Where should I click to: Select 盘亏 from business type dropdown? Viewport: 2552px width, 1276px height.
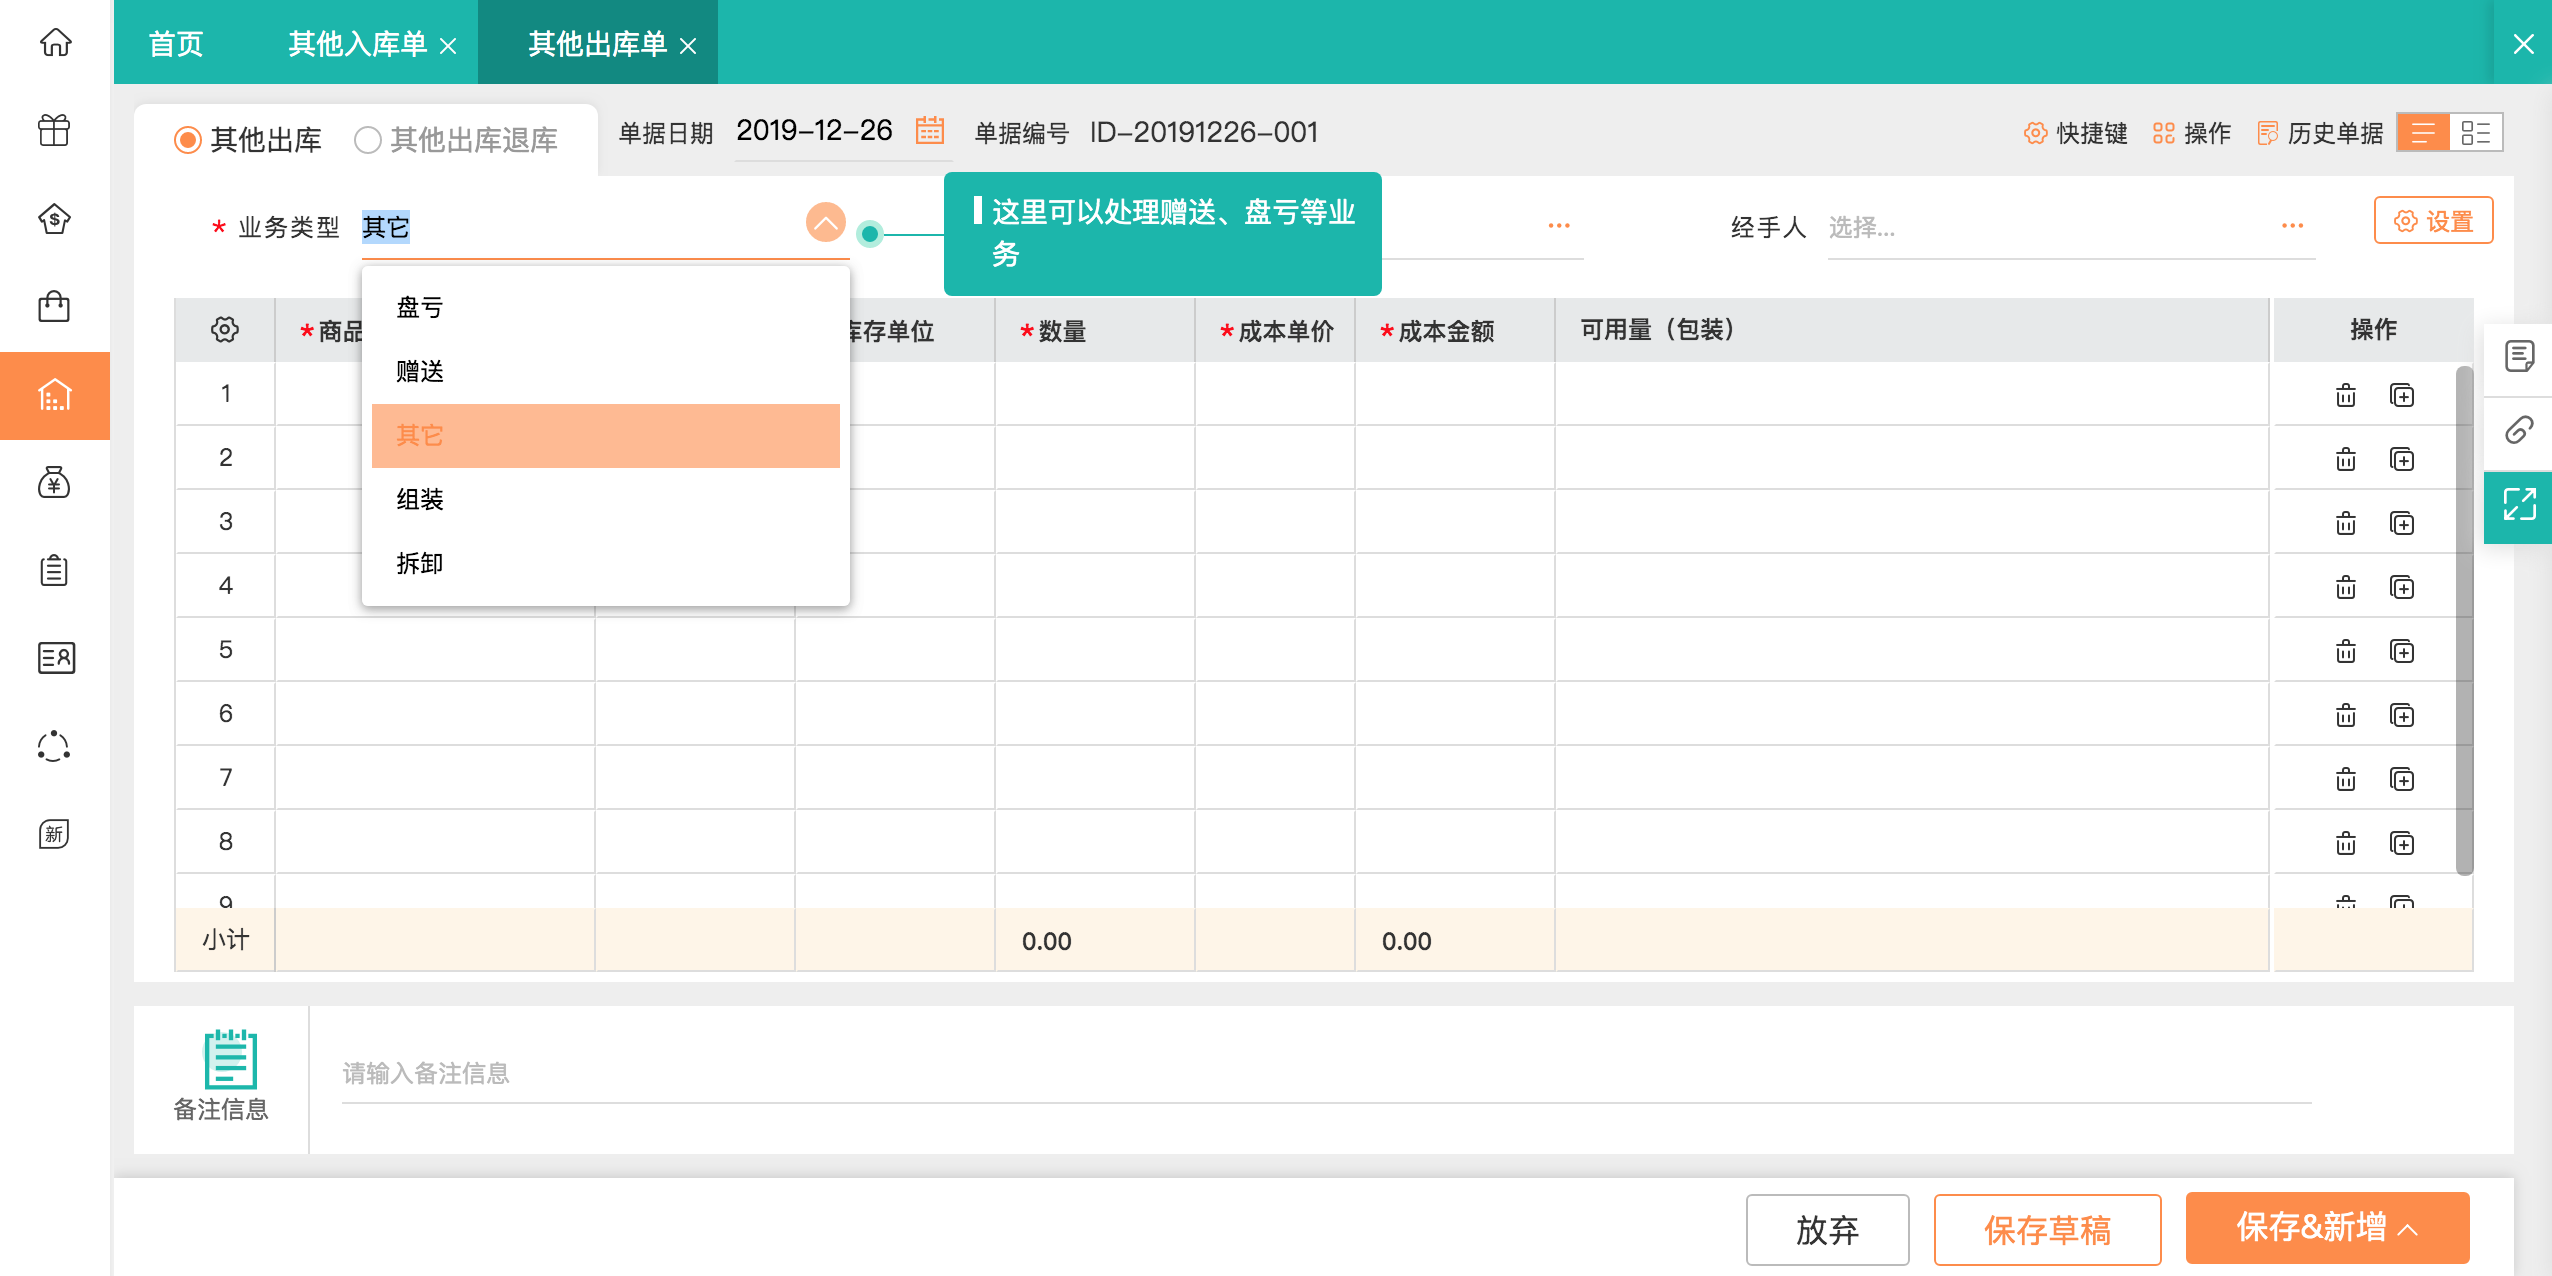point(420,308)
